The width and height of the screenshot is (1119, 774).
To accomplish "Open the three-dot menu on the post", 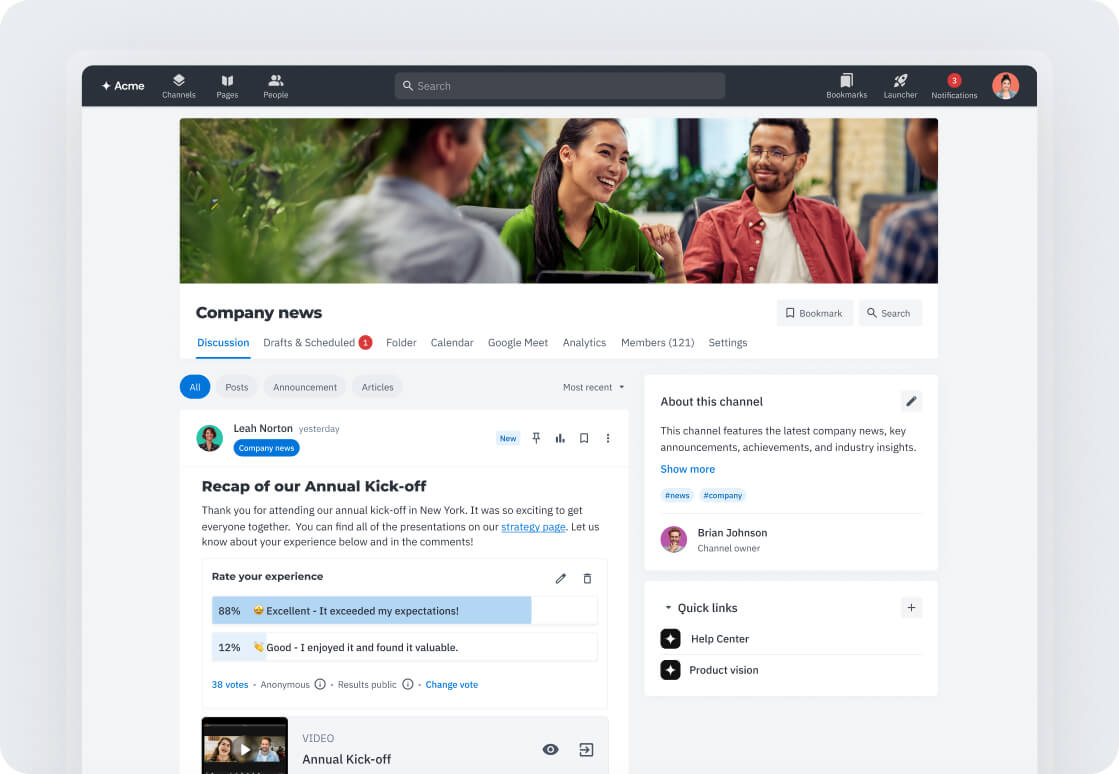I will [608, 438].
